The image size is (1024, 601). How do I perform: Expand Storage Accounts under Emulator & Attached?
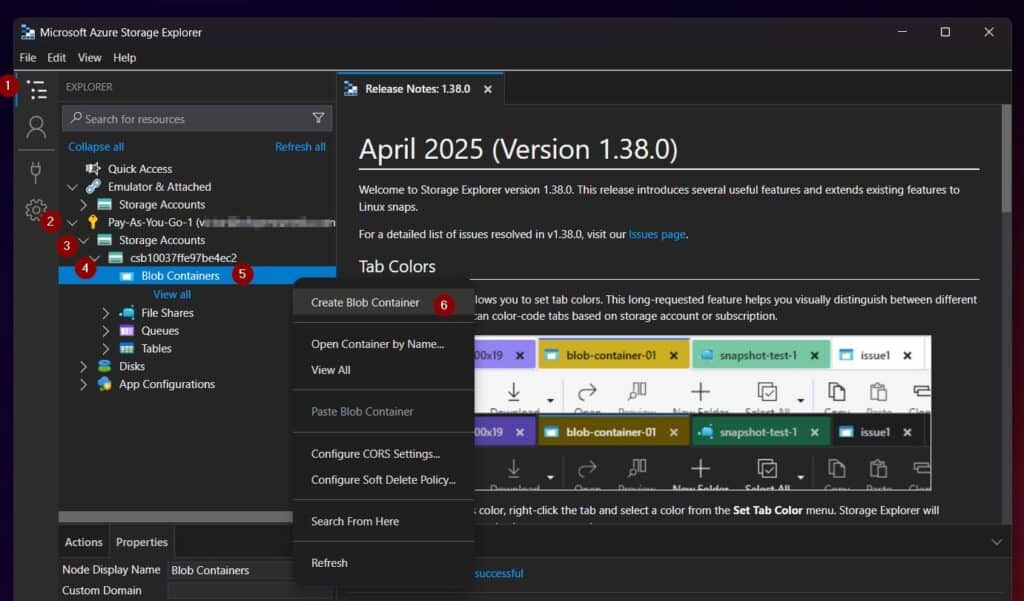tap(83, 204)
